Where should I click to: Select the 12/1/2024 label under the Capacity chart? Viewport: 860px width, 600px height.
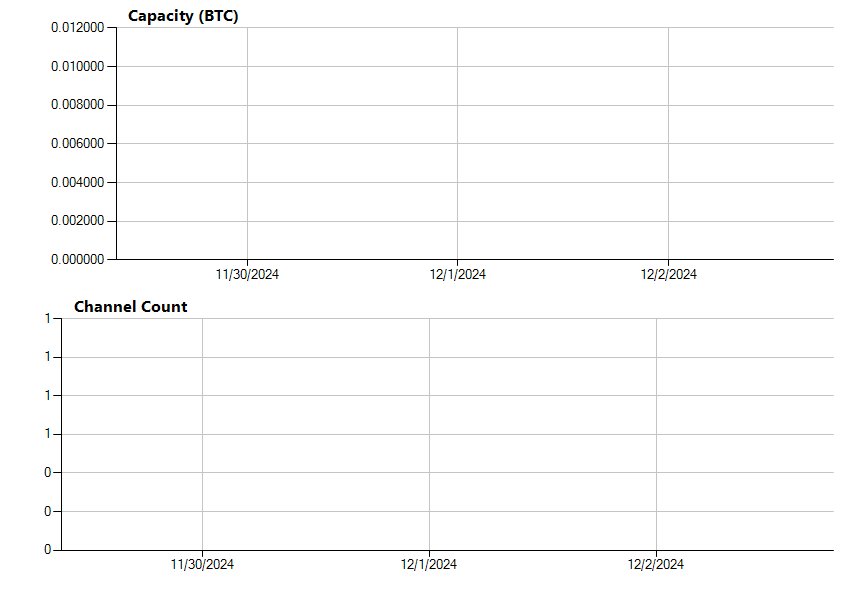(x=457, y=272)
